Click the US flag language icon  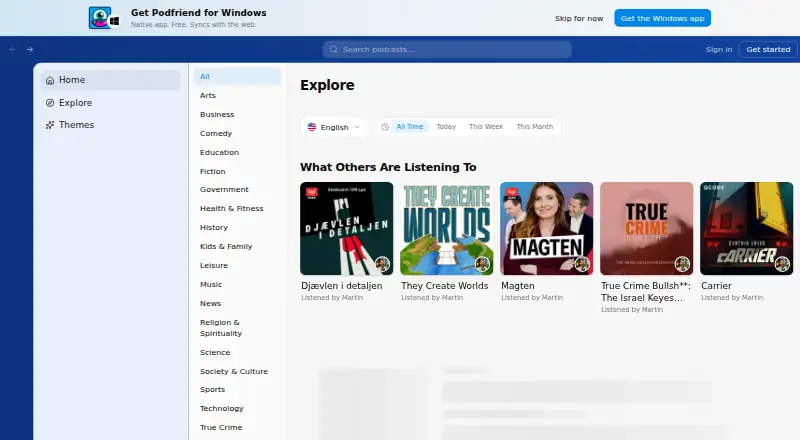click(x=312, y=127)
